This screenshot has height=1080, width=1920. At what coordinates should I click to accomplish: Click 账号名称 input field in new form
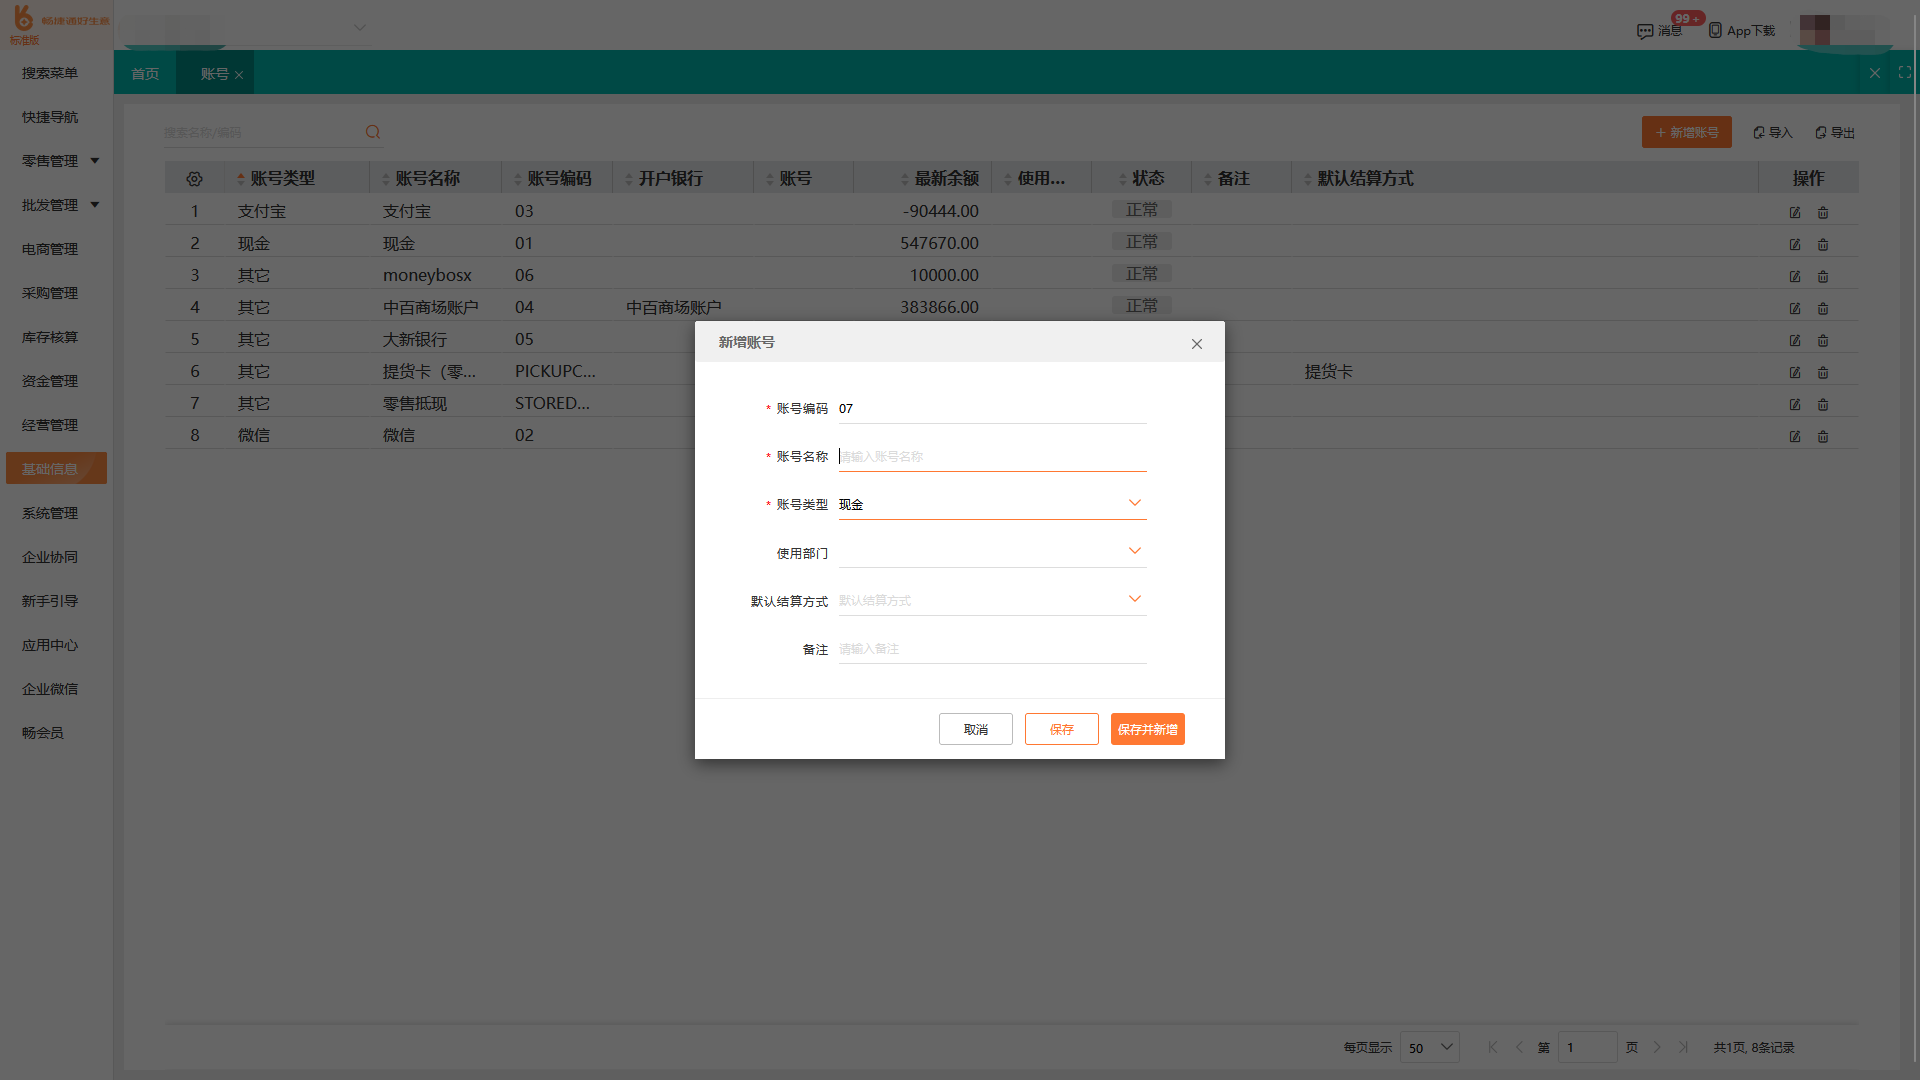tap(990, 456)
